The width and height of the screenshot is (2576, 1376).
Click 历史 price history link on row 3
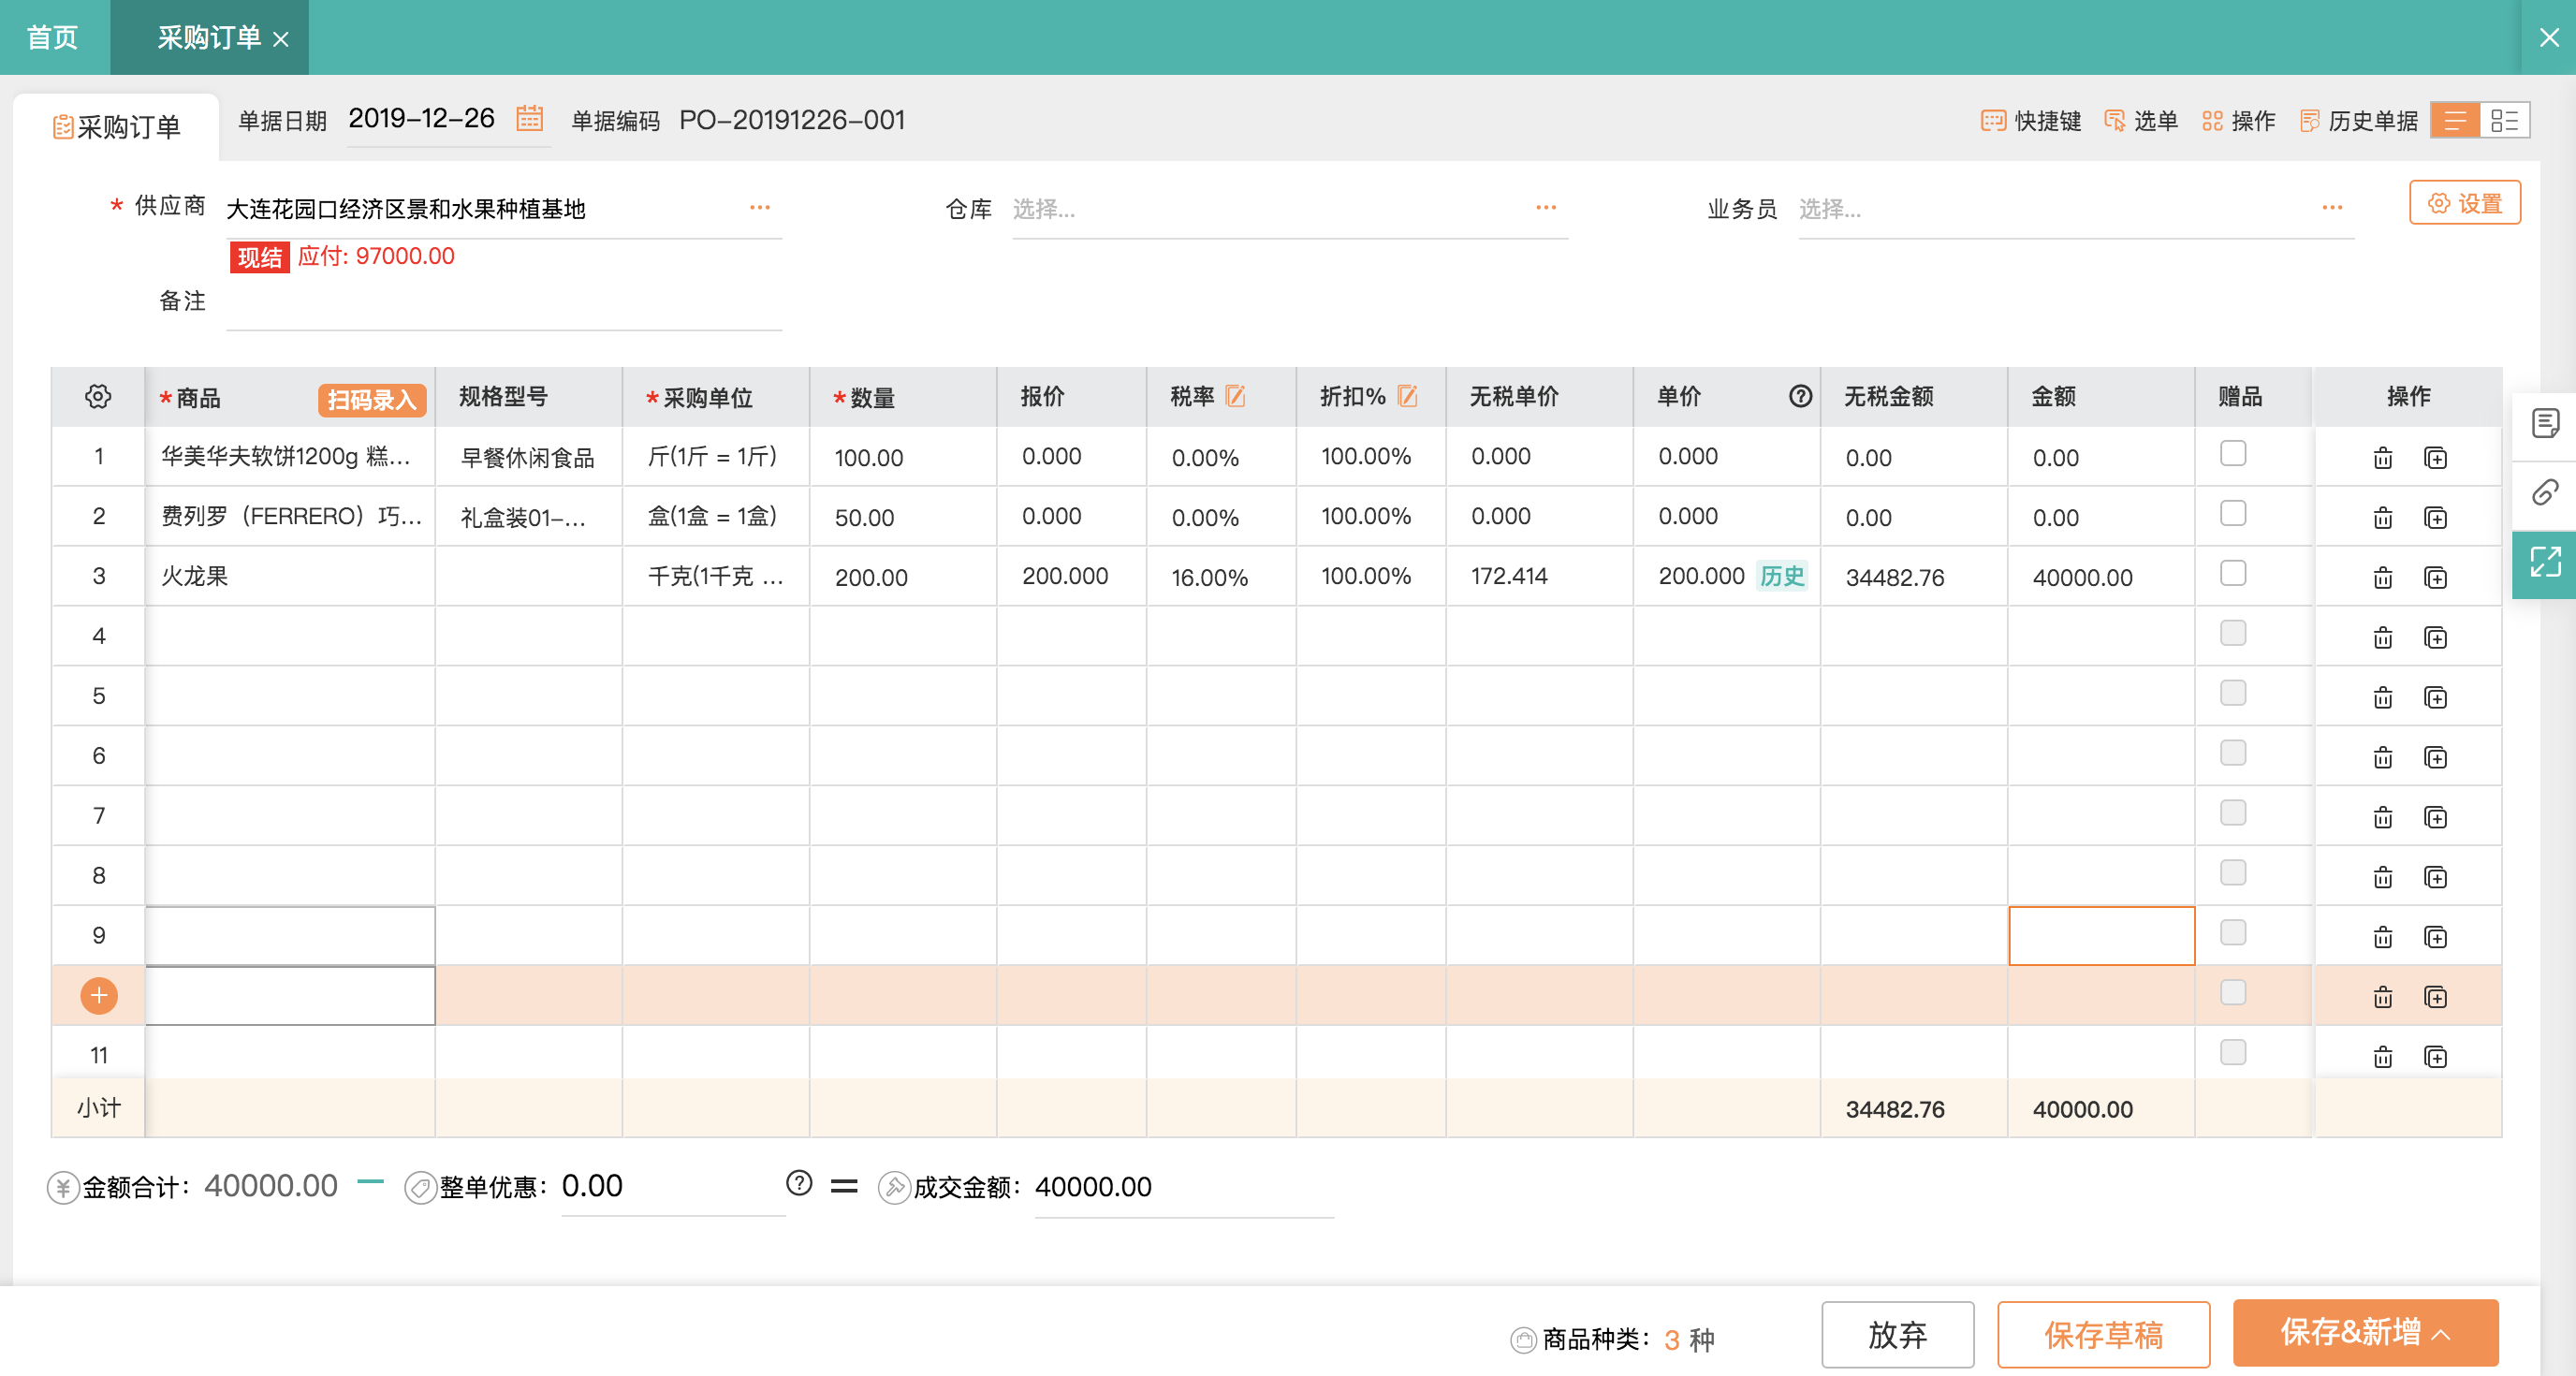pyautogui.click(x=1782, y=576)
